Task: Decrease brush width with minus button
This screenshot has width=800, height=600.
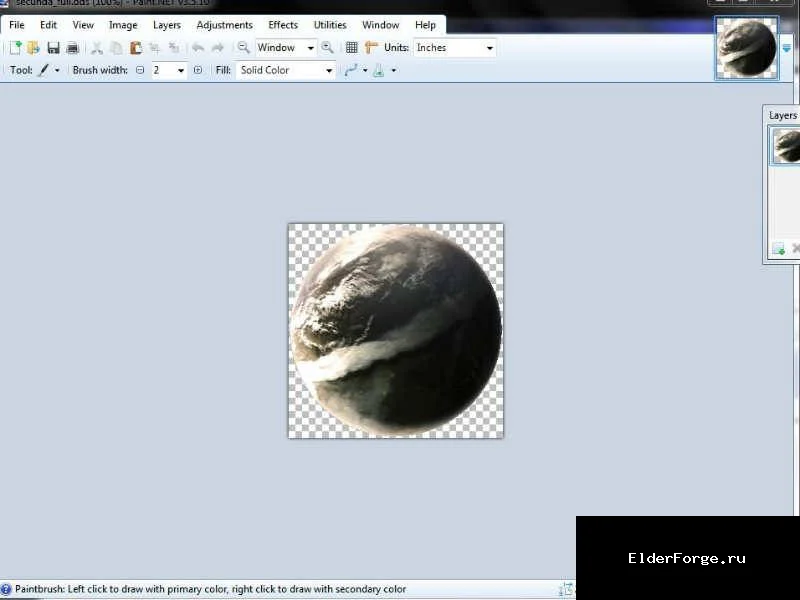Action: click(x=140, y=71)
